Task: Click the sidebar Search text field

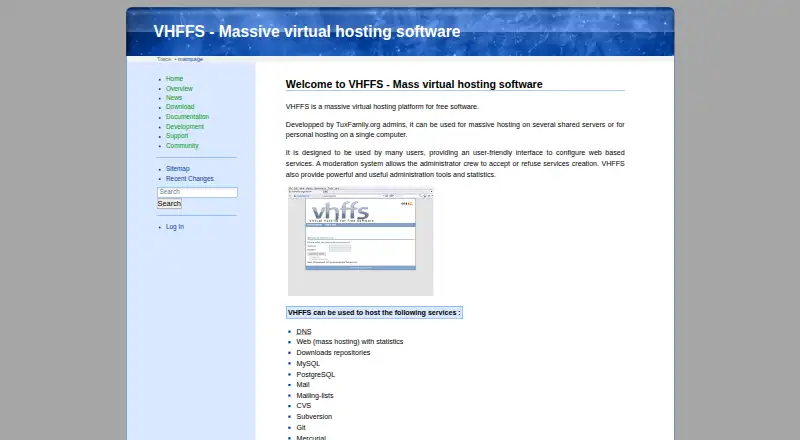Action: (x=197, y=192)
